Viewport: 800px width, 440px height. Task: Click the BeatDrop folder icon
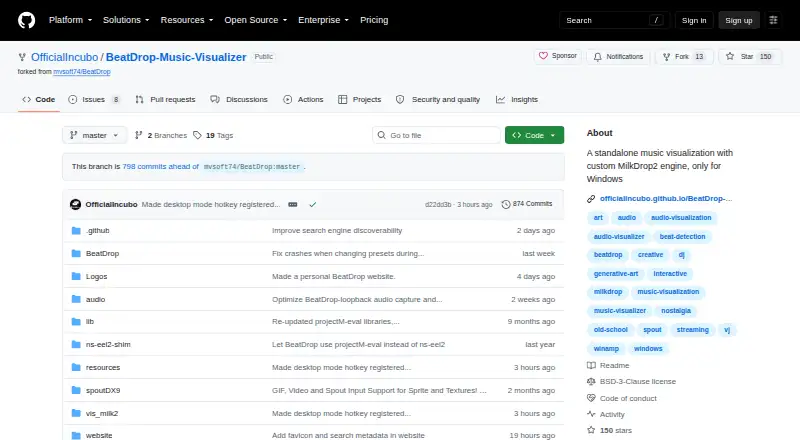(x=76, y=254)
